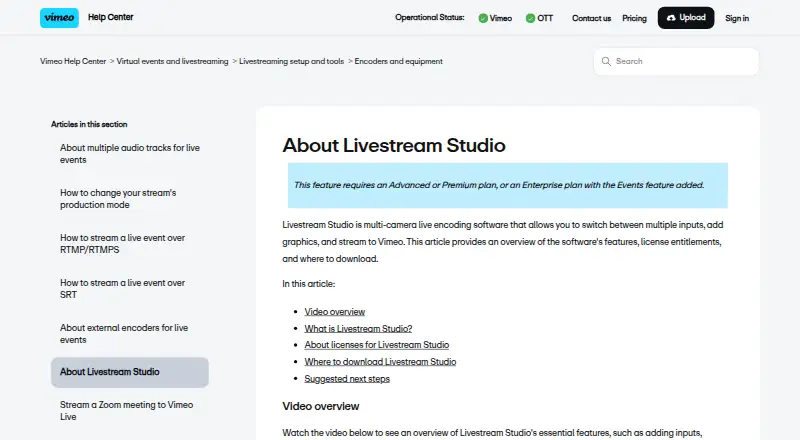Open Encoders and equipment breadcrumb
Image resolution: width=800 pixels, height=440 pixels.
(398, 61)
